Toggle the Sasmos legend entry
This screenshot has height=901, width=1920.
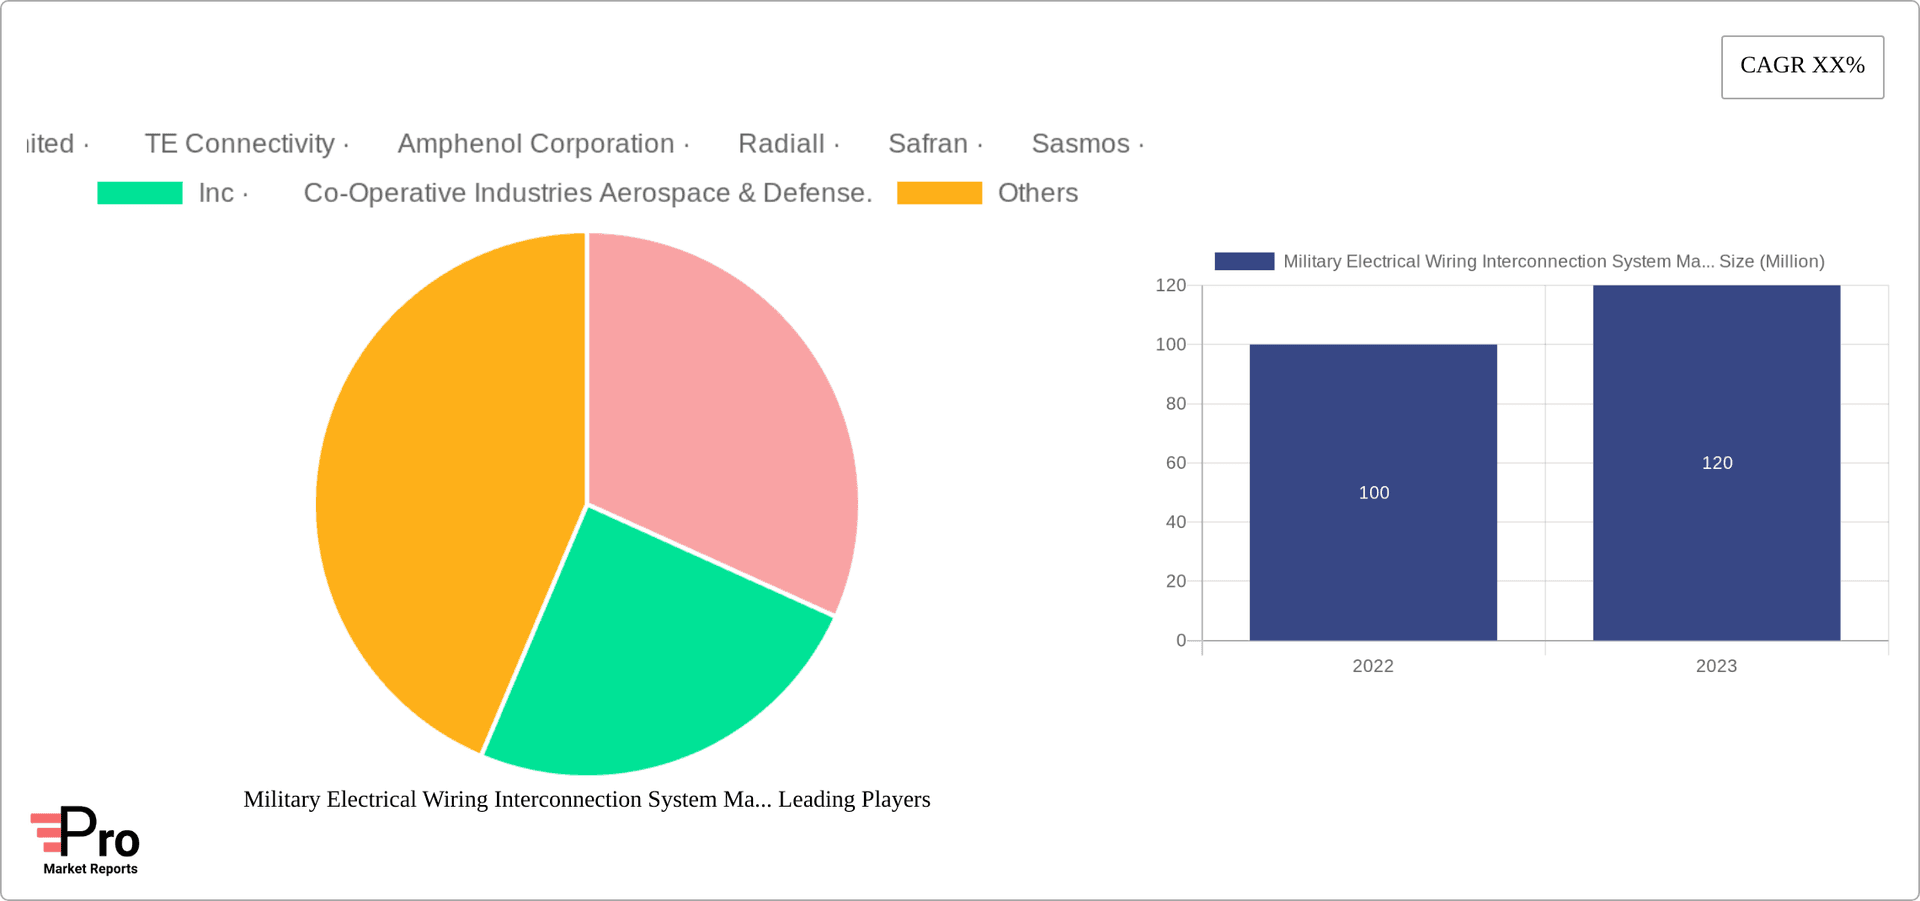point(1079,143)
